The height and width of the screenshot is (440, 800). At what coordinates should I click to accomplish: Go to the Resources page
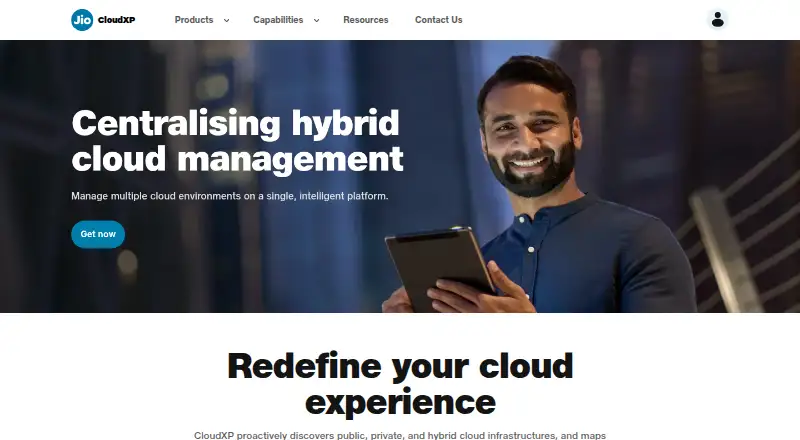(x=366, y=20)
